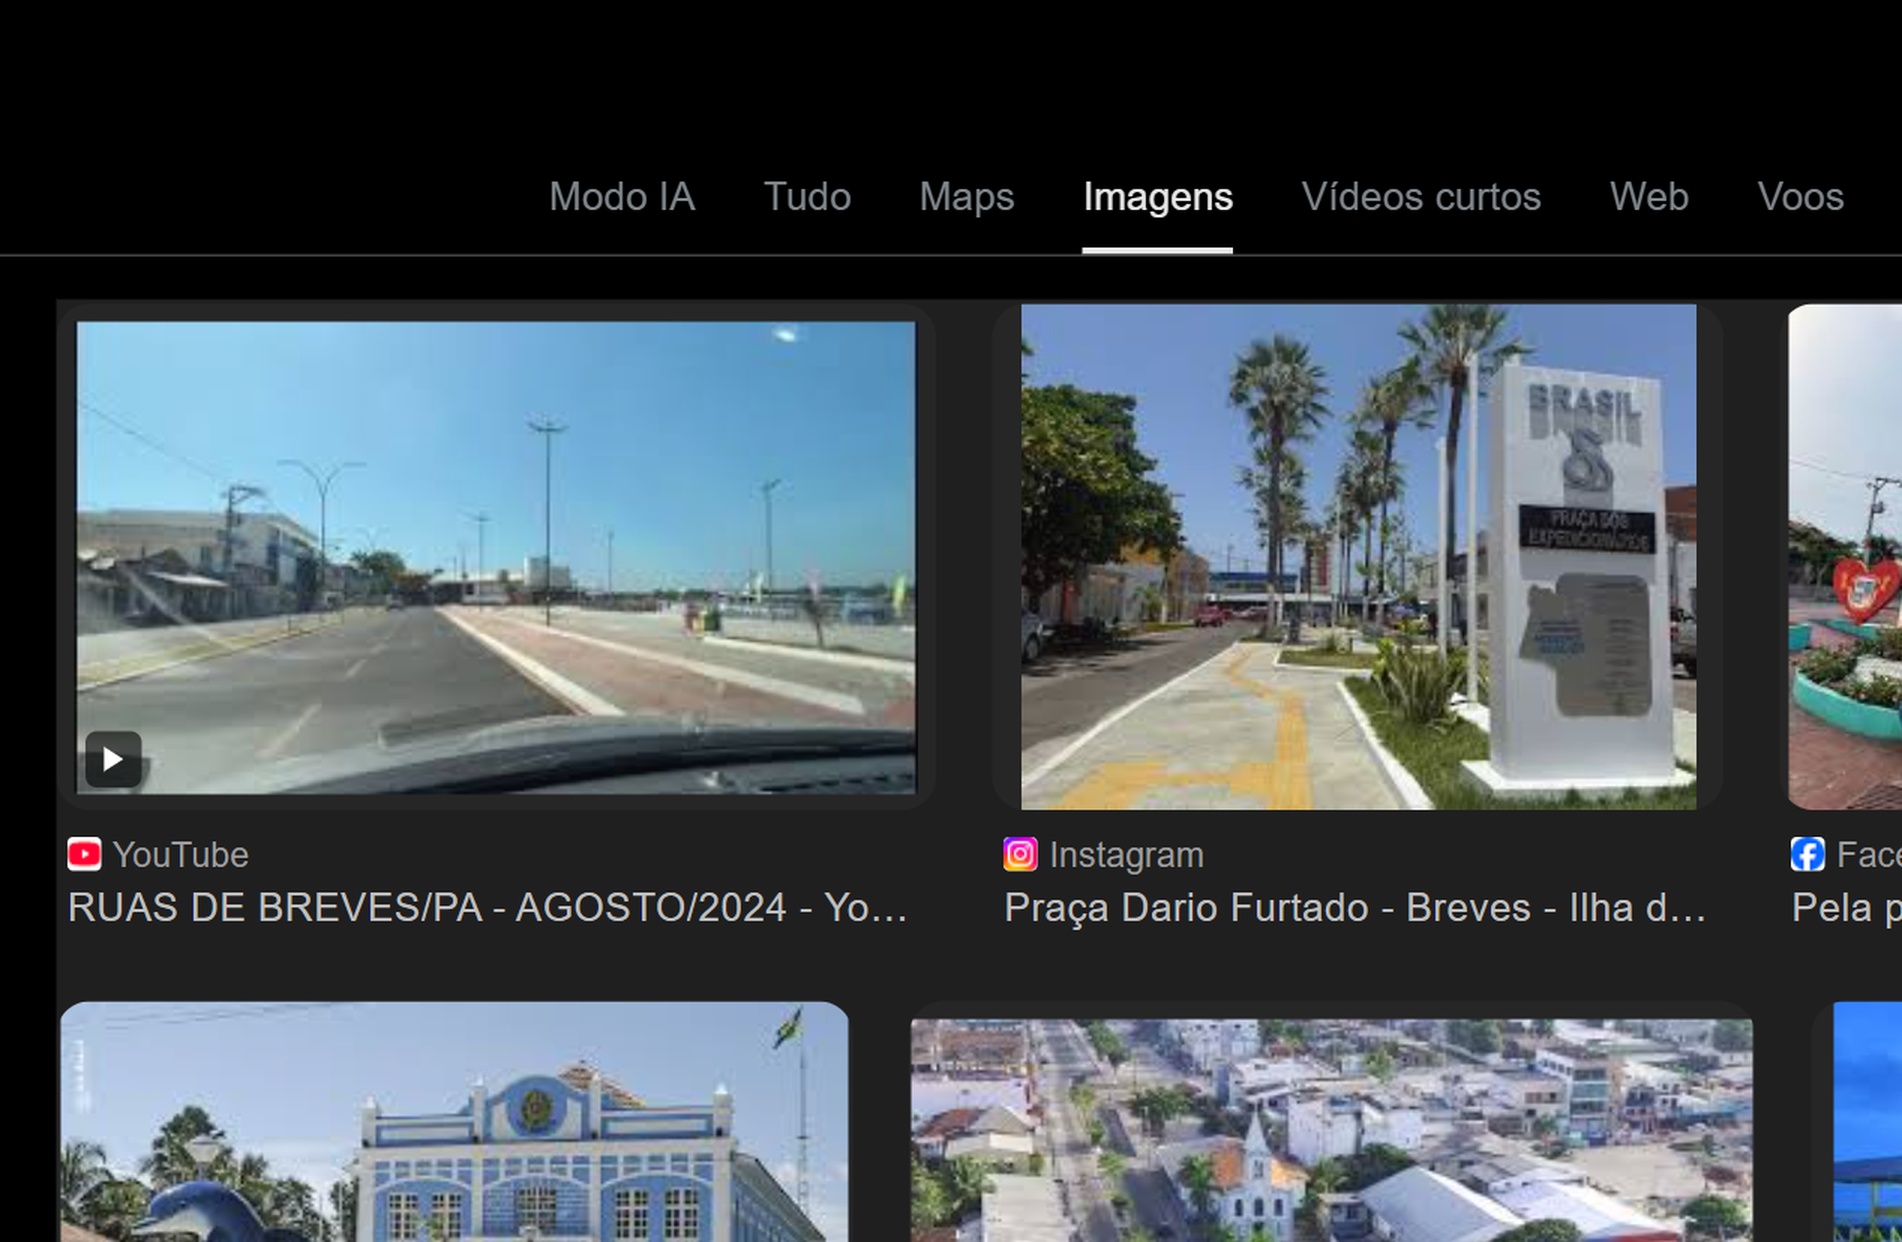Image resolution: width=1902 pixels, height=1242 pixels.
Task: Open the Praça Dario Furtado title link
Action: (1354, 908)
